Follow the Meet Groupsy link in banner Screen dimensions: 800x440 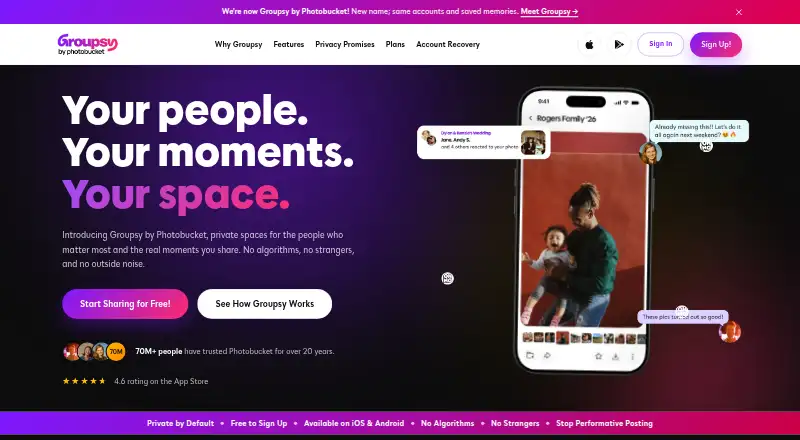[x=549, y=11]
